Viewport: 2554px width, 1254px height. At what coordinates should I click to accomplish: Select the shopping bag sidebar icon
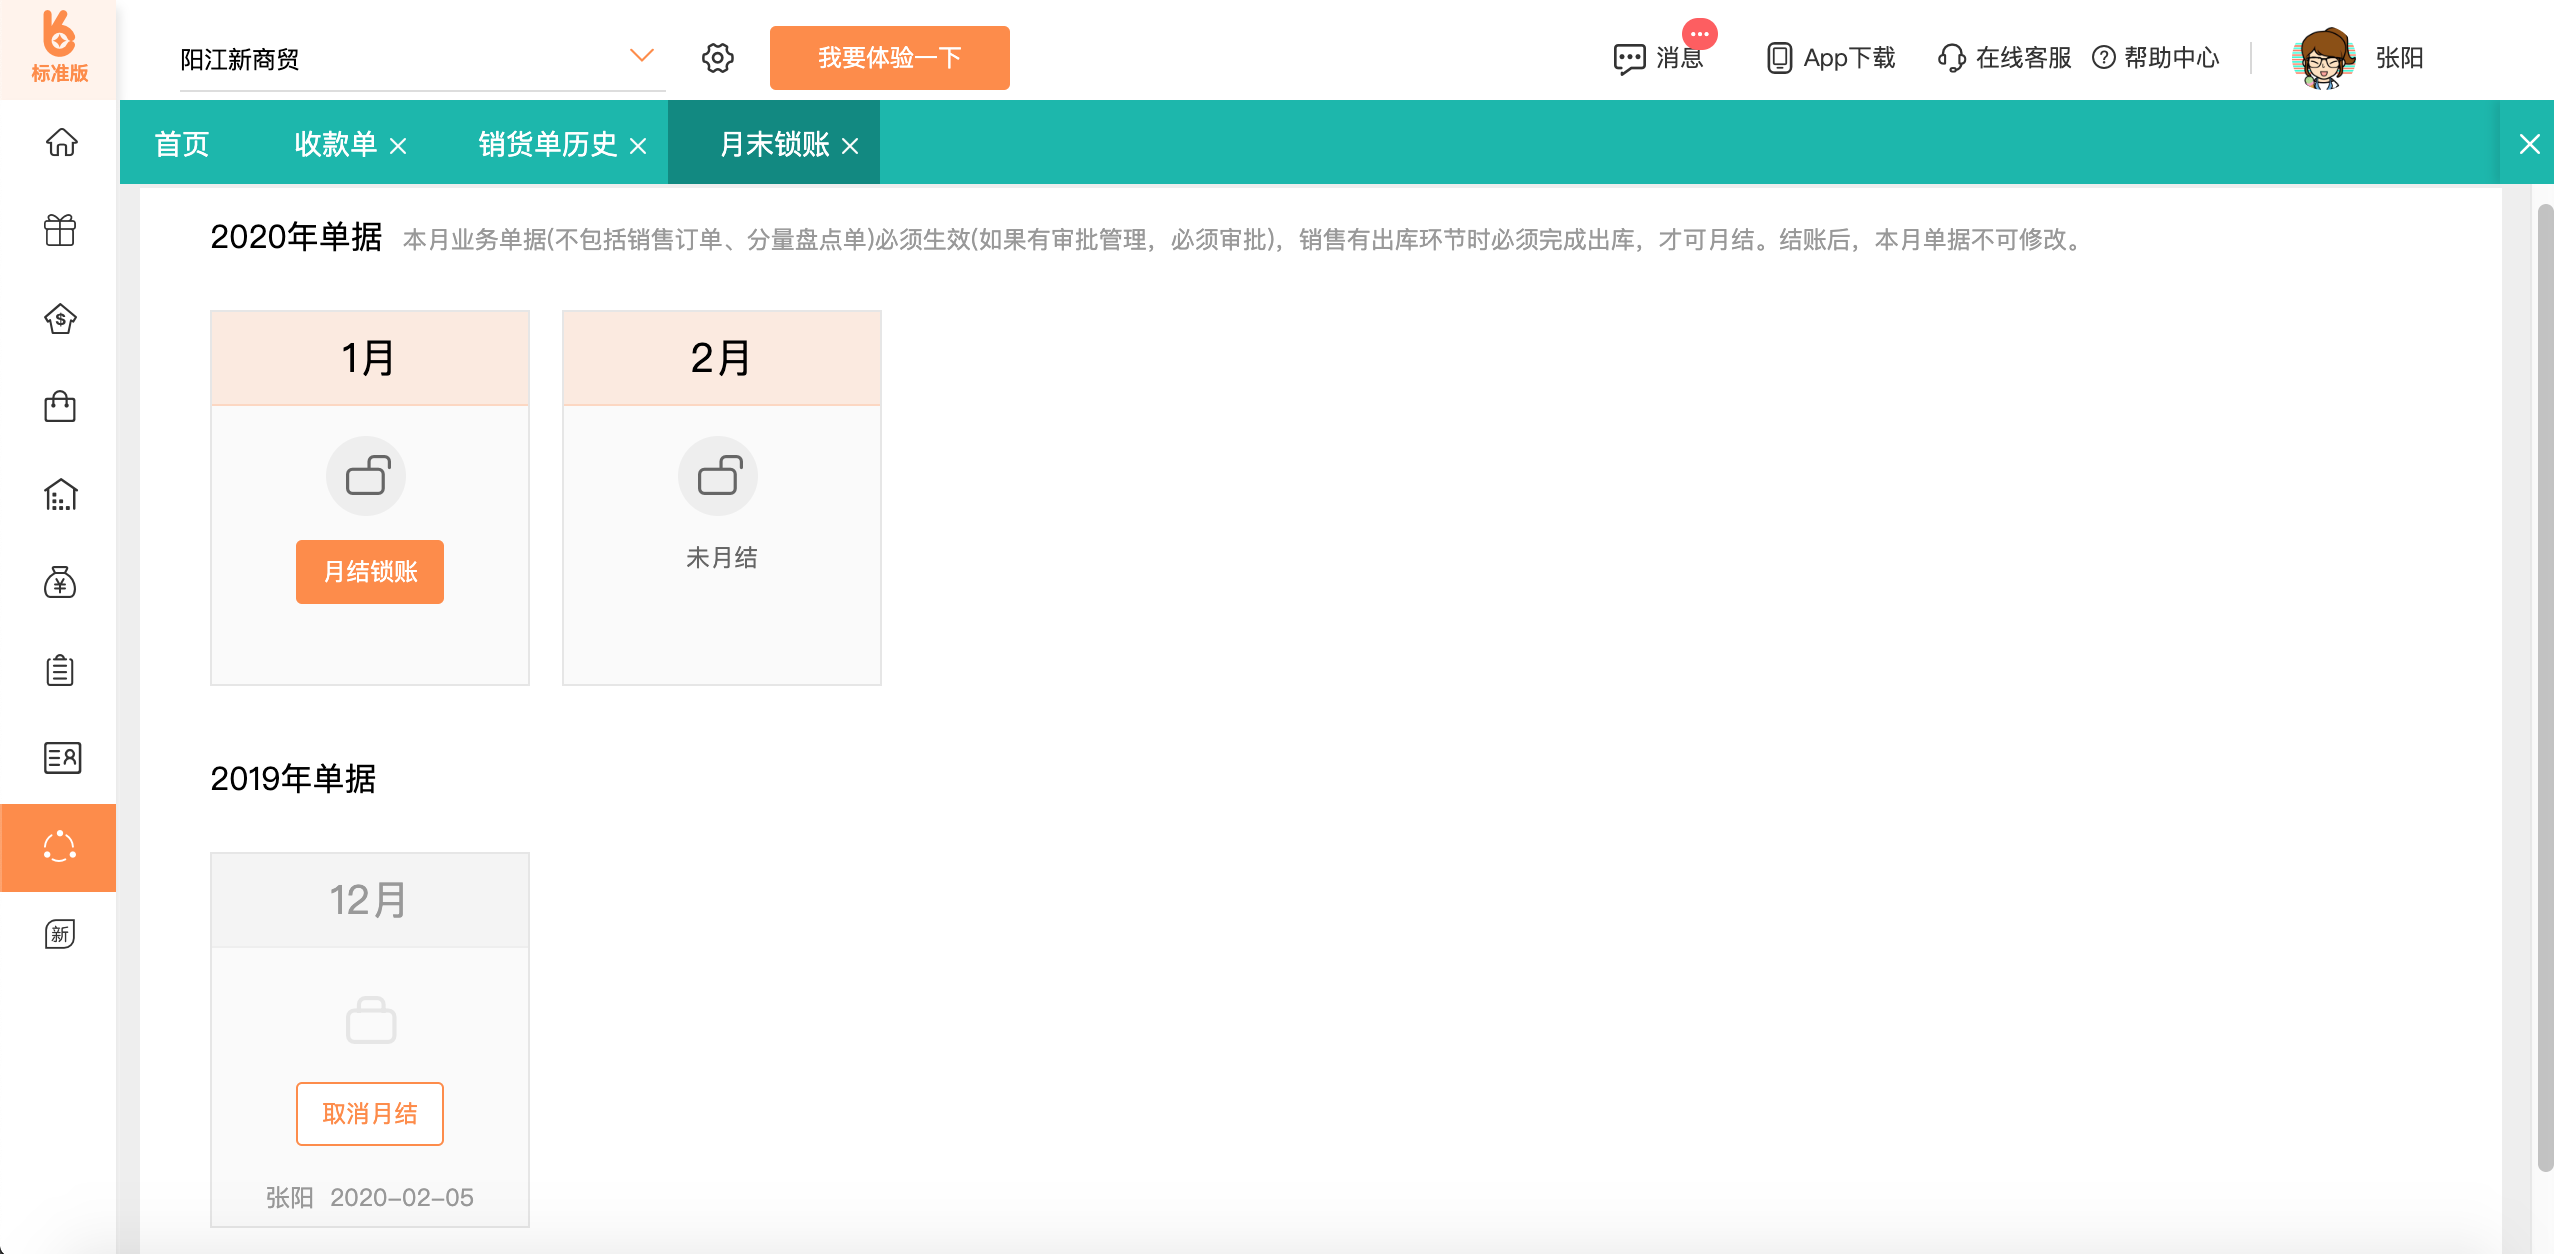[60, 404]
